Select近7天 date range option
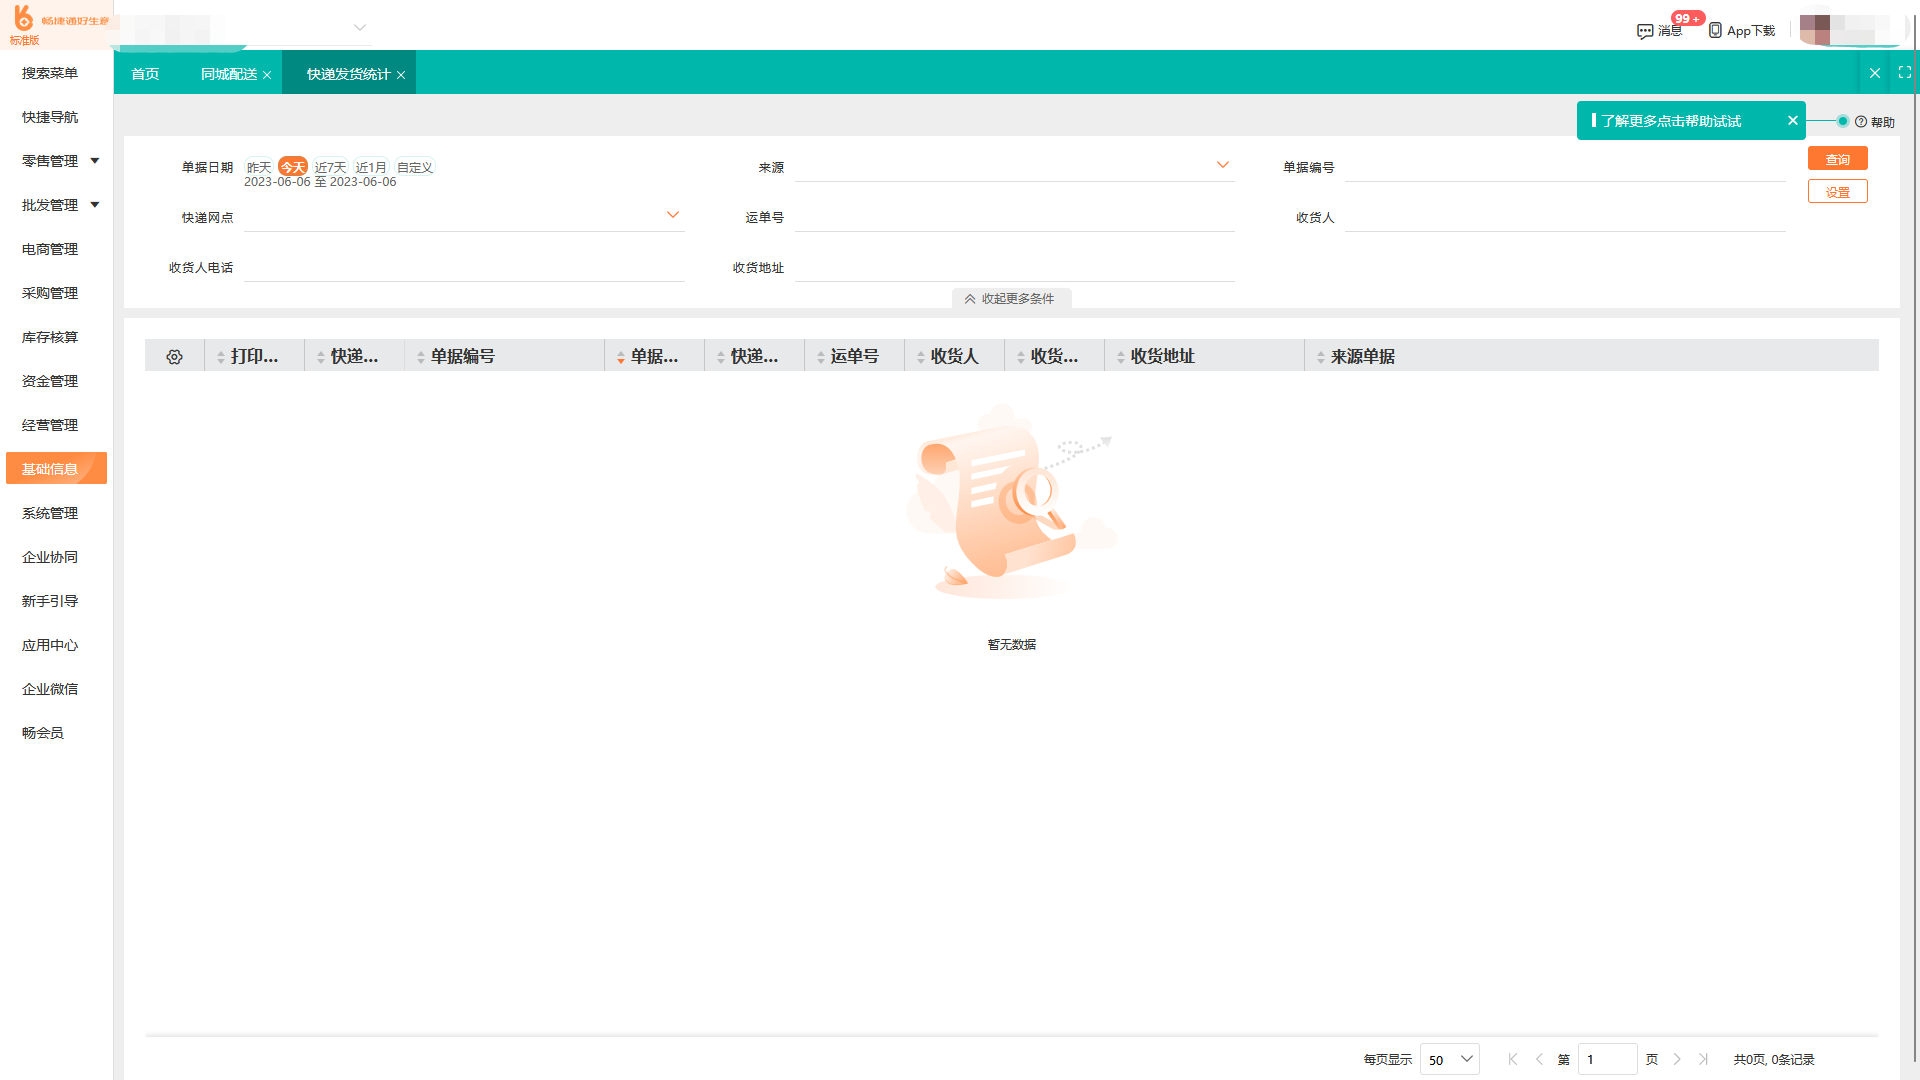 (x=331, y=166)
